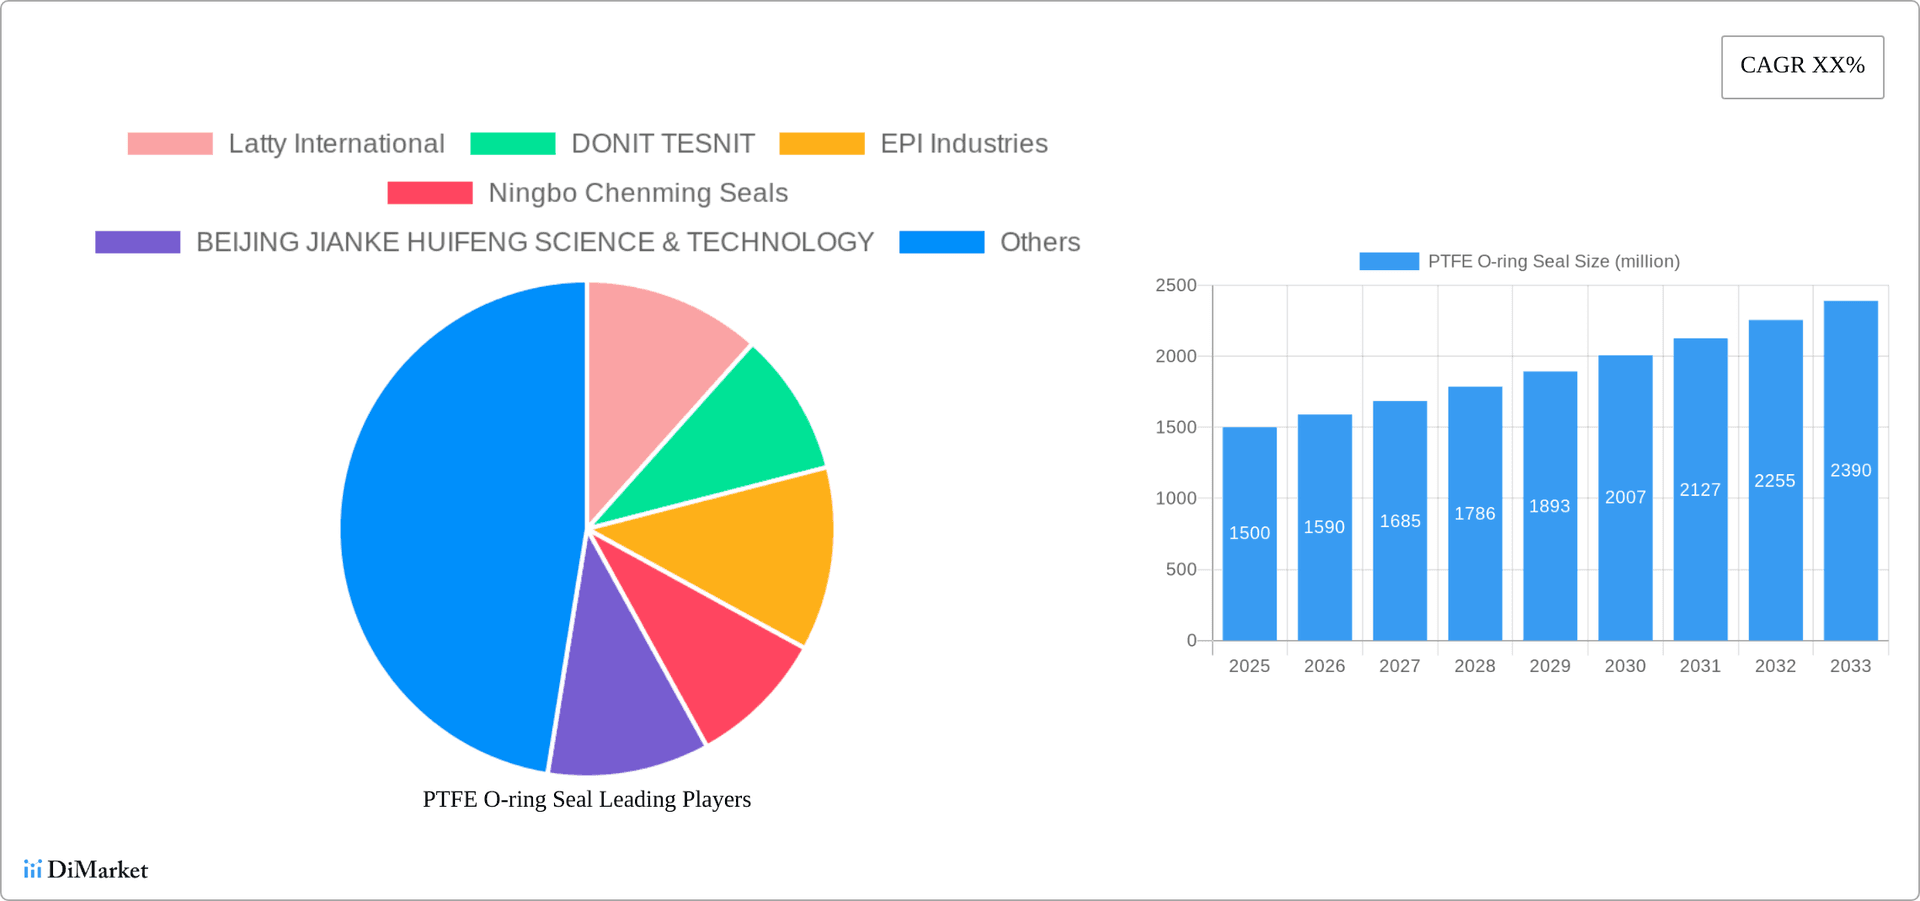Viewport: 1920px width, 901px height.
Task: Click the pie chart title text
Action: click(x=587, y=799)
